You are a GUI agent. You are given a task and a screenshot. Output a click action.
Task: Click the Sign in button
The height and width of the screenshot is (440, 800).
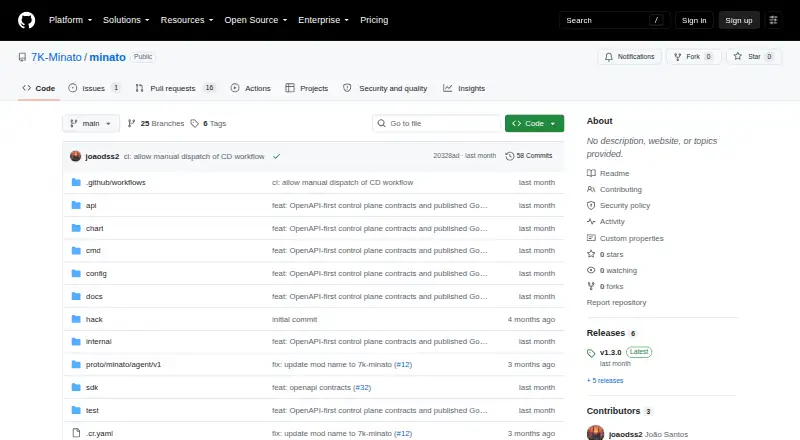pyautogui.click(x=694, y=20)
